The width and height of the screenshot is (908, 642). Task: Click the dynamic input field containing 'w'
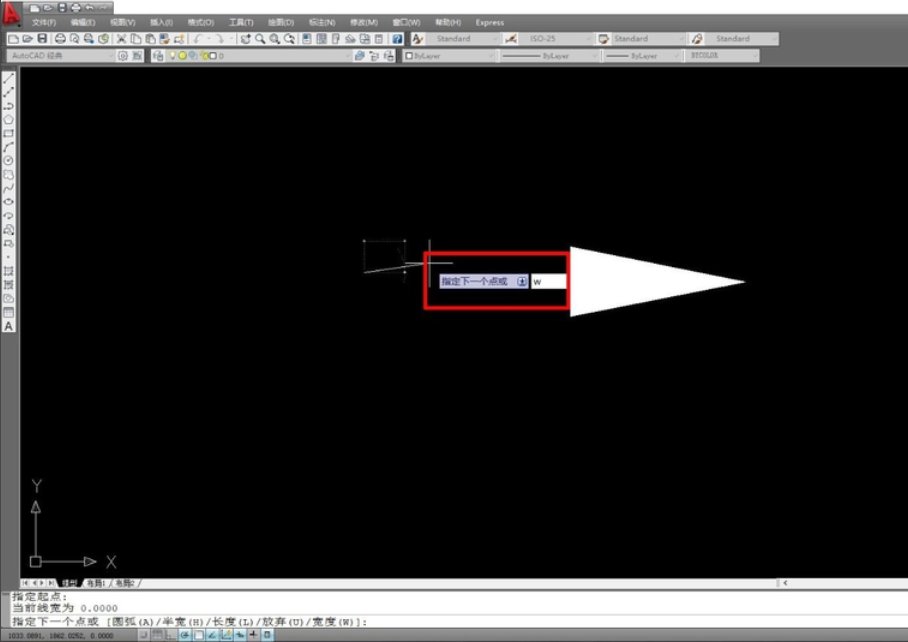click(x=548, y=282)
